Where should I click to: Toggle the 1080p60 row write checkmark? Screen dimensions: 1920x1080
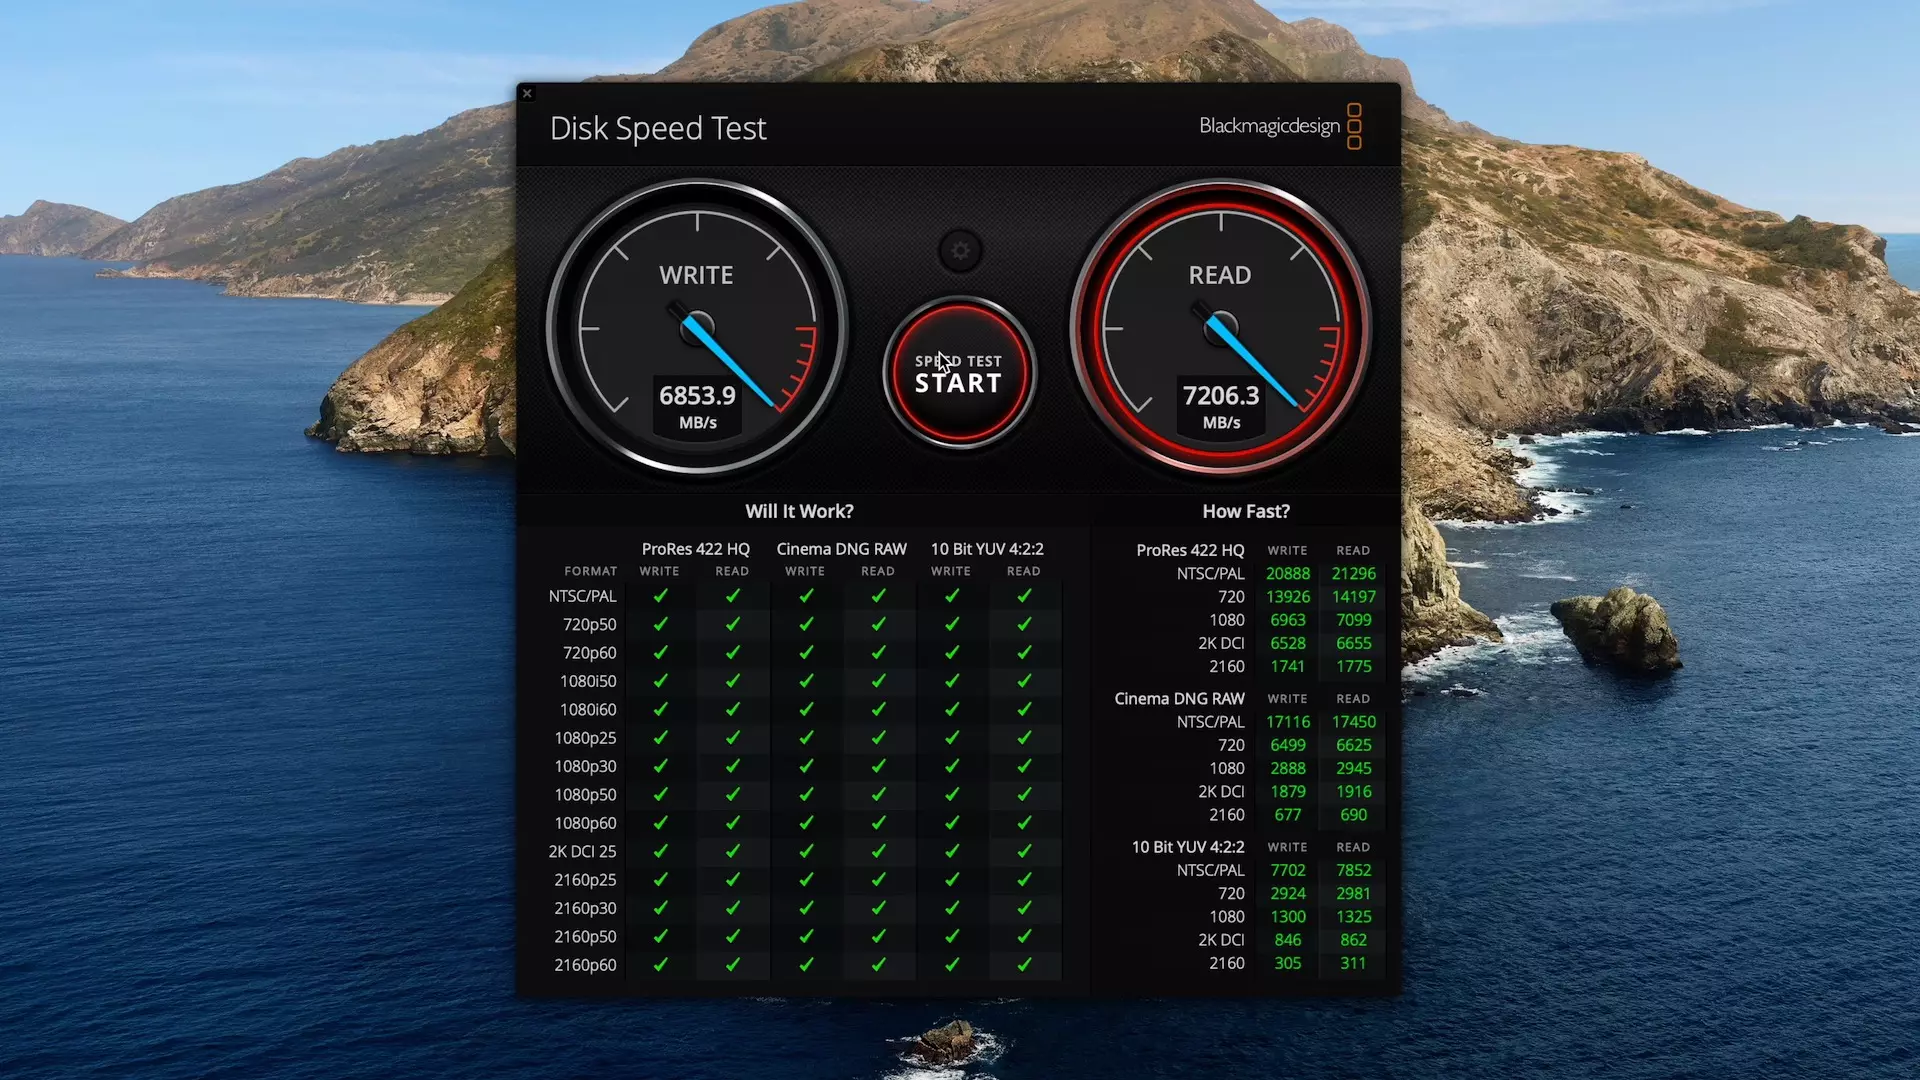point(659,822)
